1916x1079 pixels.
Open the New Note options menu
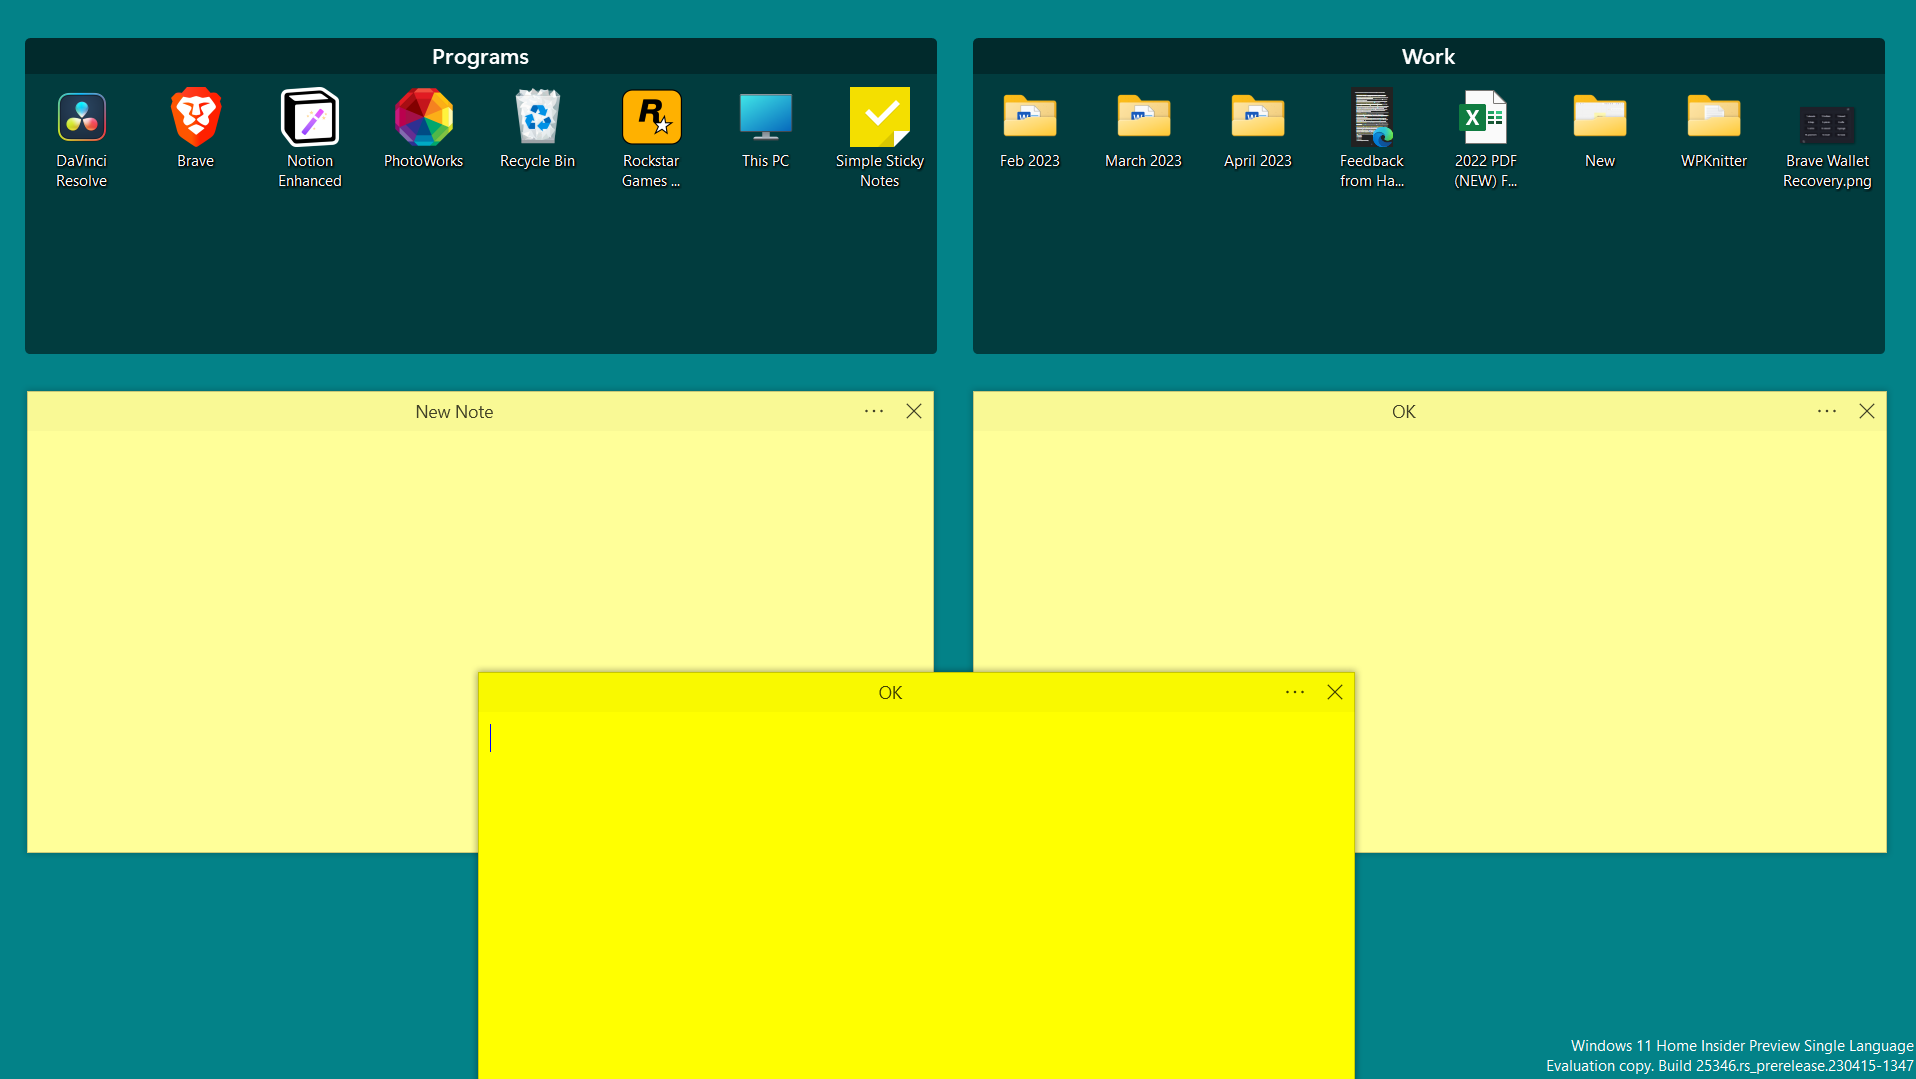click(873, 411)
